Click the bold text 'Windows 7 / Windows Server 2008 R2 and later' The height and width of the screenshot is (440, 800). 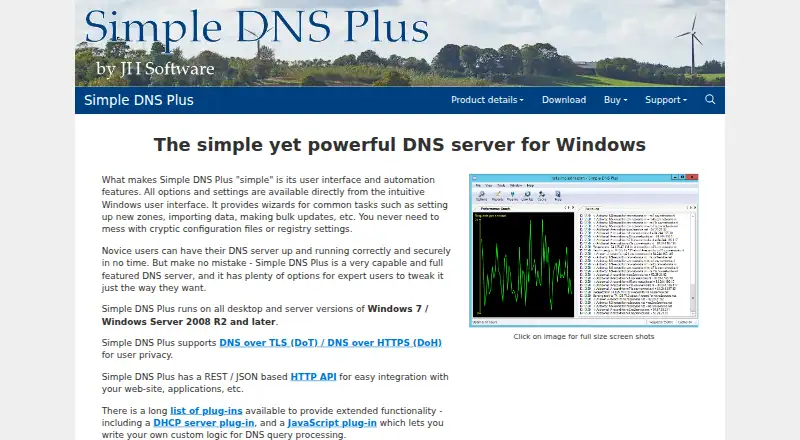tap(265, 315)
